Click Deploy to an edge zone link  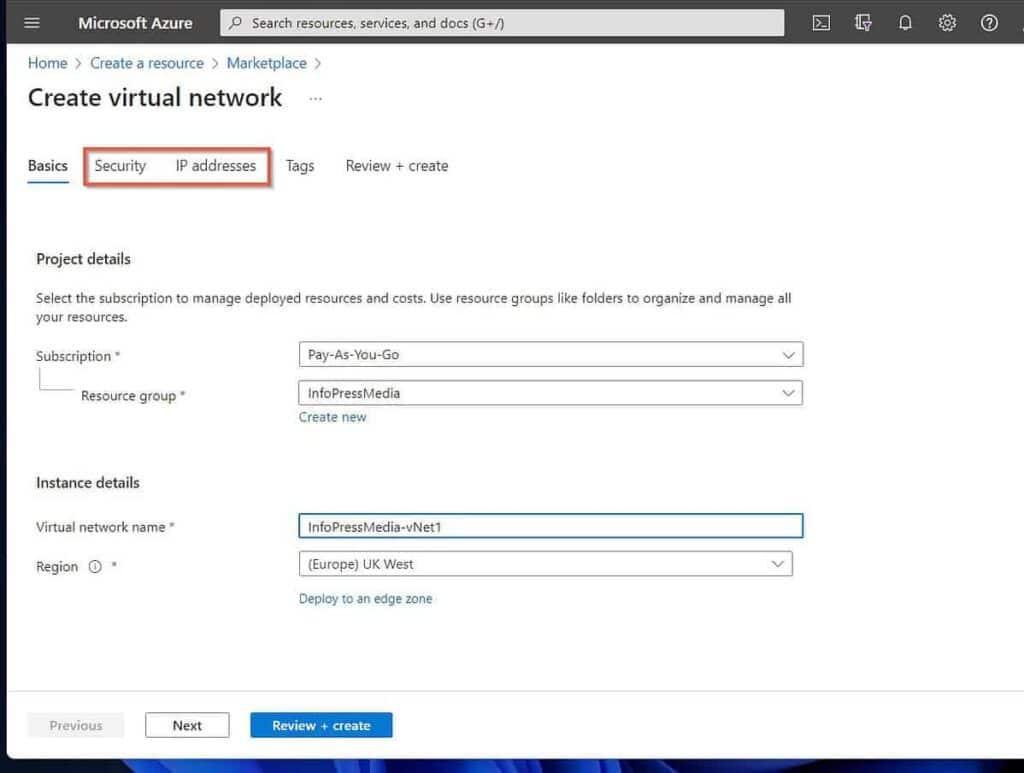click(365, 599)
